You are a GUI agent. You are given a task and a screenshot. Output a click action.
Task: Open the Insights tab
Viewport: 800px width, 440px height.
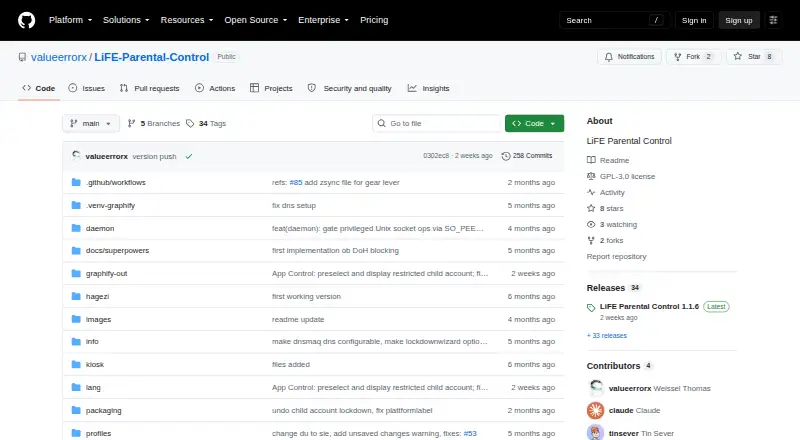pyautogui.click(x=429, y=88)
